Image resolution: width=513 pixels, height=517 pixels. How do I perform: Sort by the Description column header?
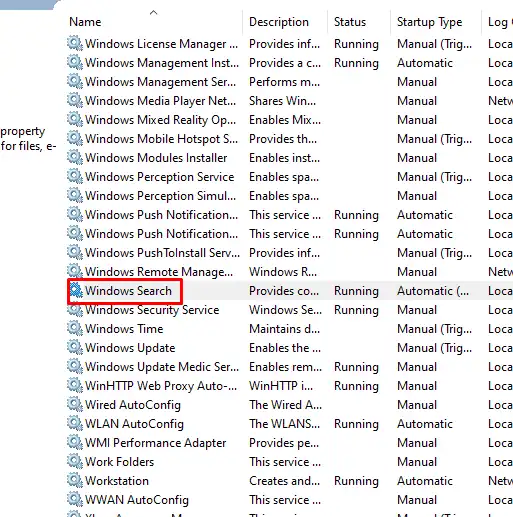(279, 22)
